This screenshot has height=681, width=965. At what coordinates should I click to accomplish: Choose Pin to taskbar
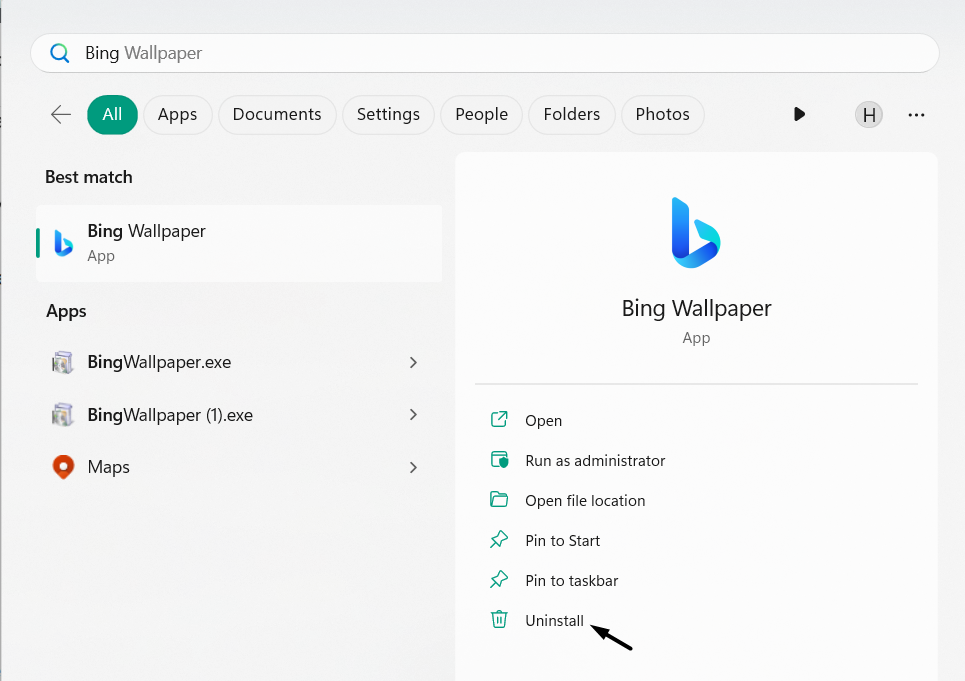coord(572,581)
